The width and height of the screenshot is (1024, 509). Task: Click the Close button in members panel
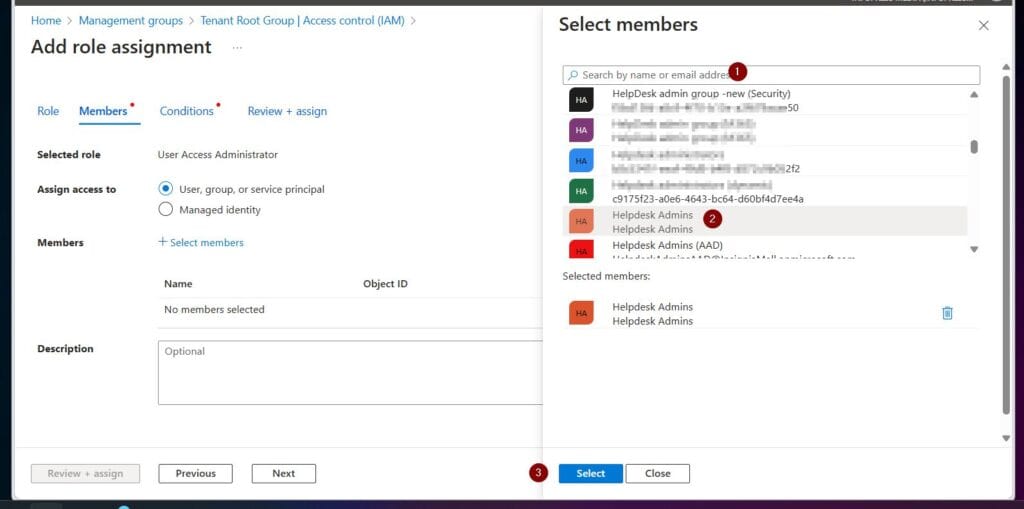pyautogui.click(x=658, y=474)
